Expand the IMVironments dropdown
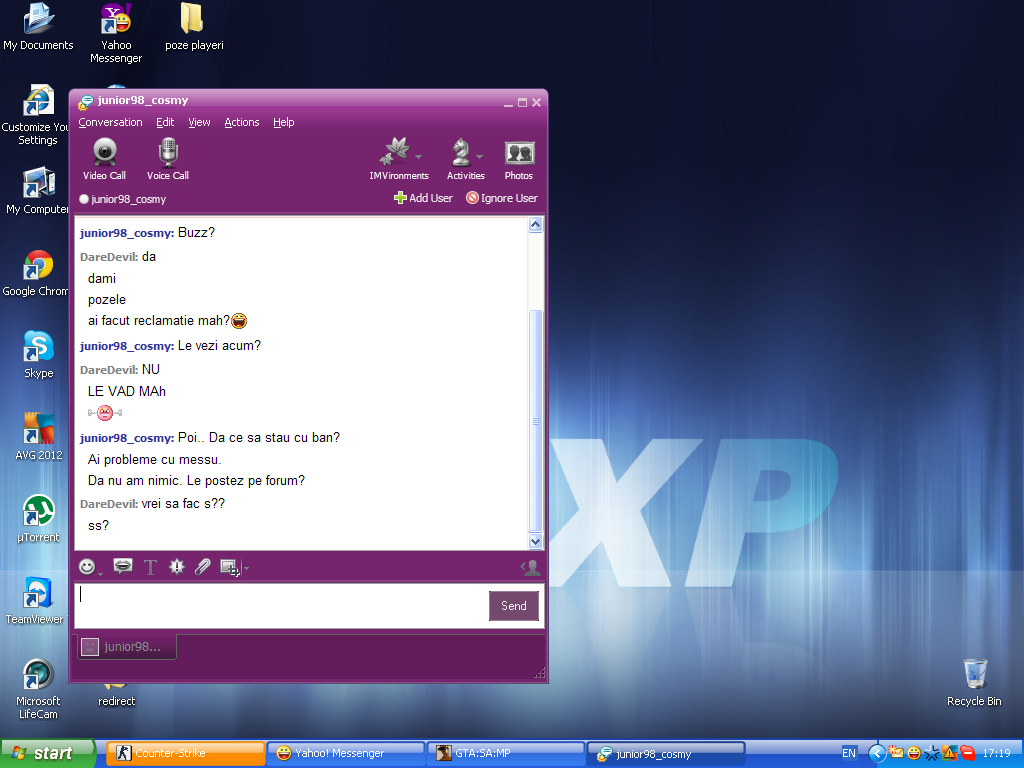The image size is (1024, 768). [418, 156]
